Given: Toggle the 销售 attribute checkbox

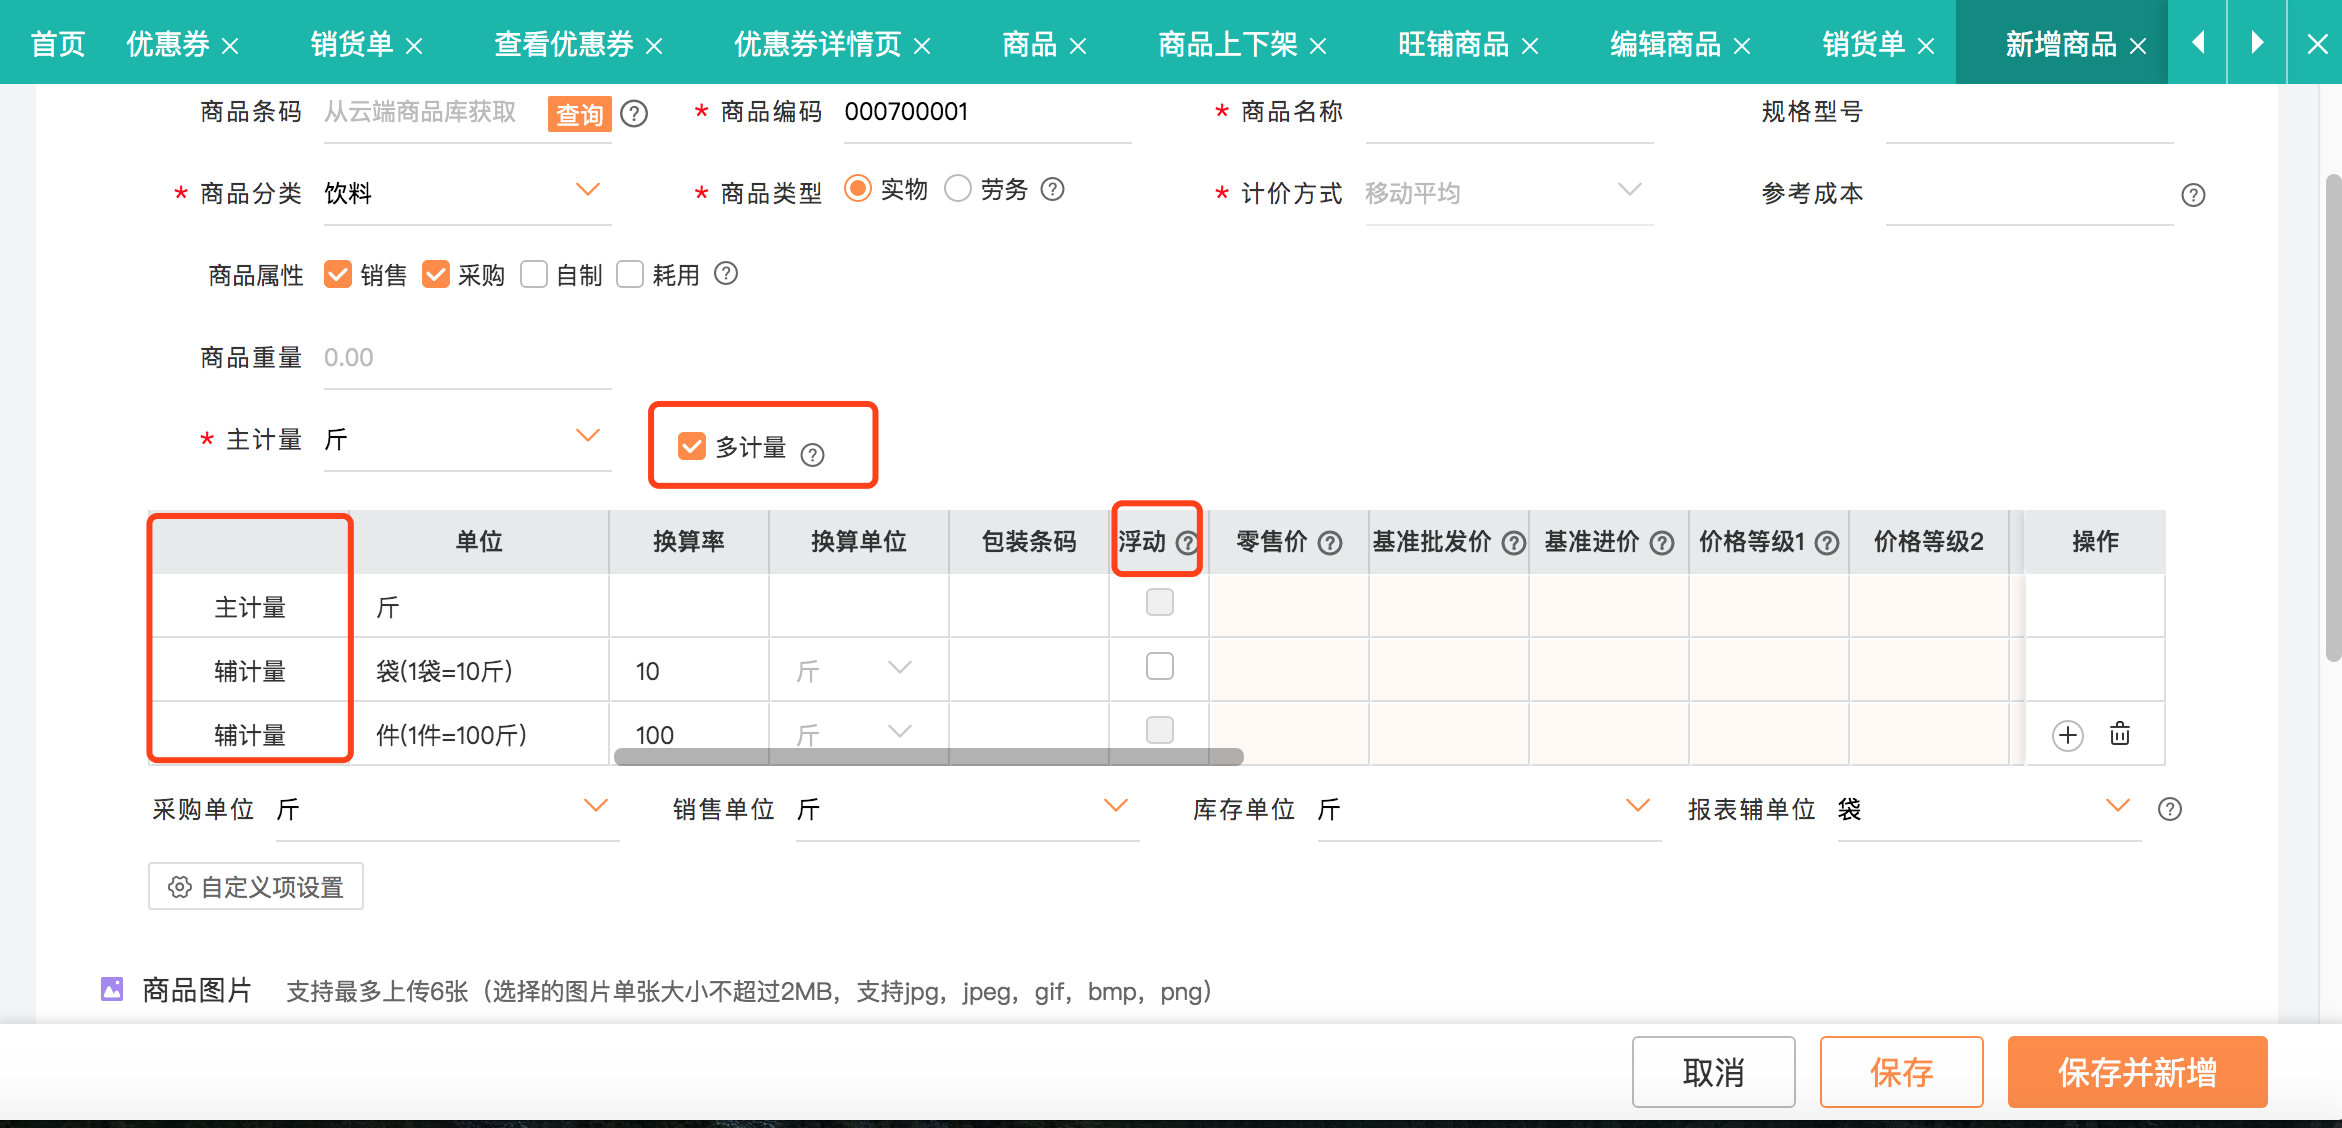Looking at the screenshot, I should (335, 273).
